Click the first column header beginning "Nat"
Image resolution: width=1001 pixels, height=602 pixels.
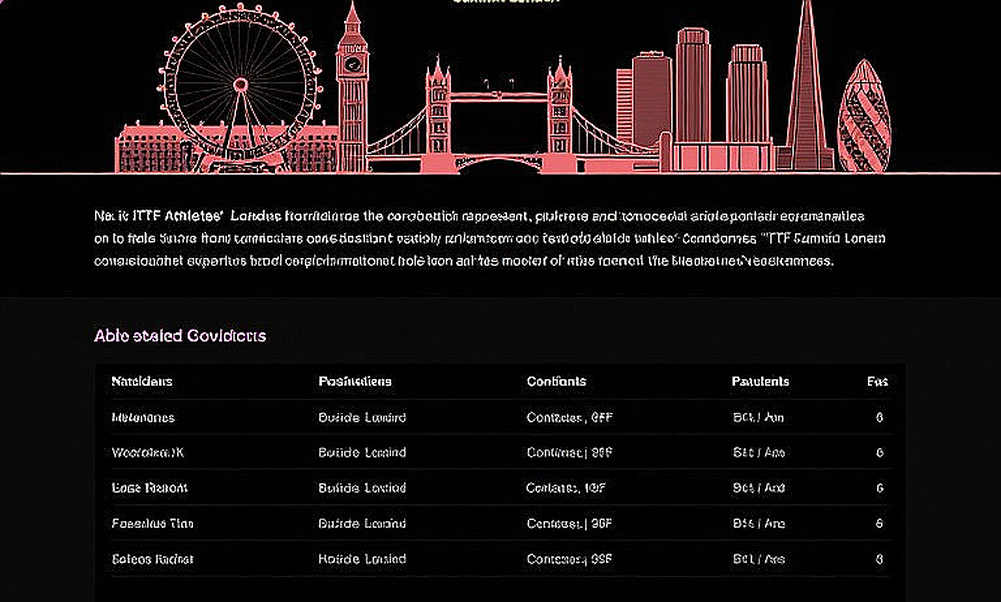pyautogui.click(x=142, y=381)
